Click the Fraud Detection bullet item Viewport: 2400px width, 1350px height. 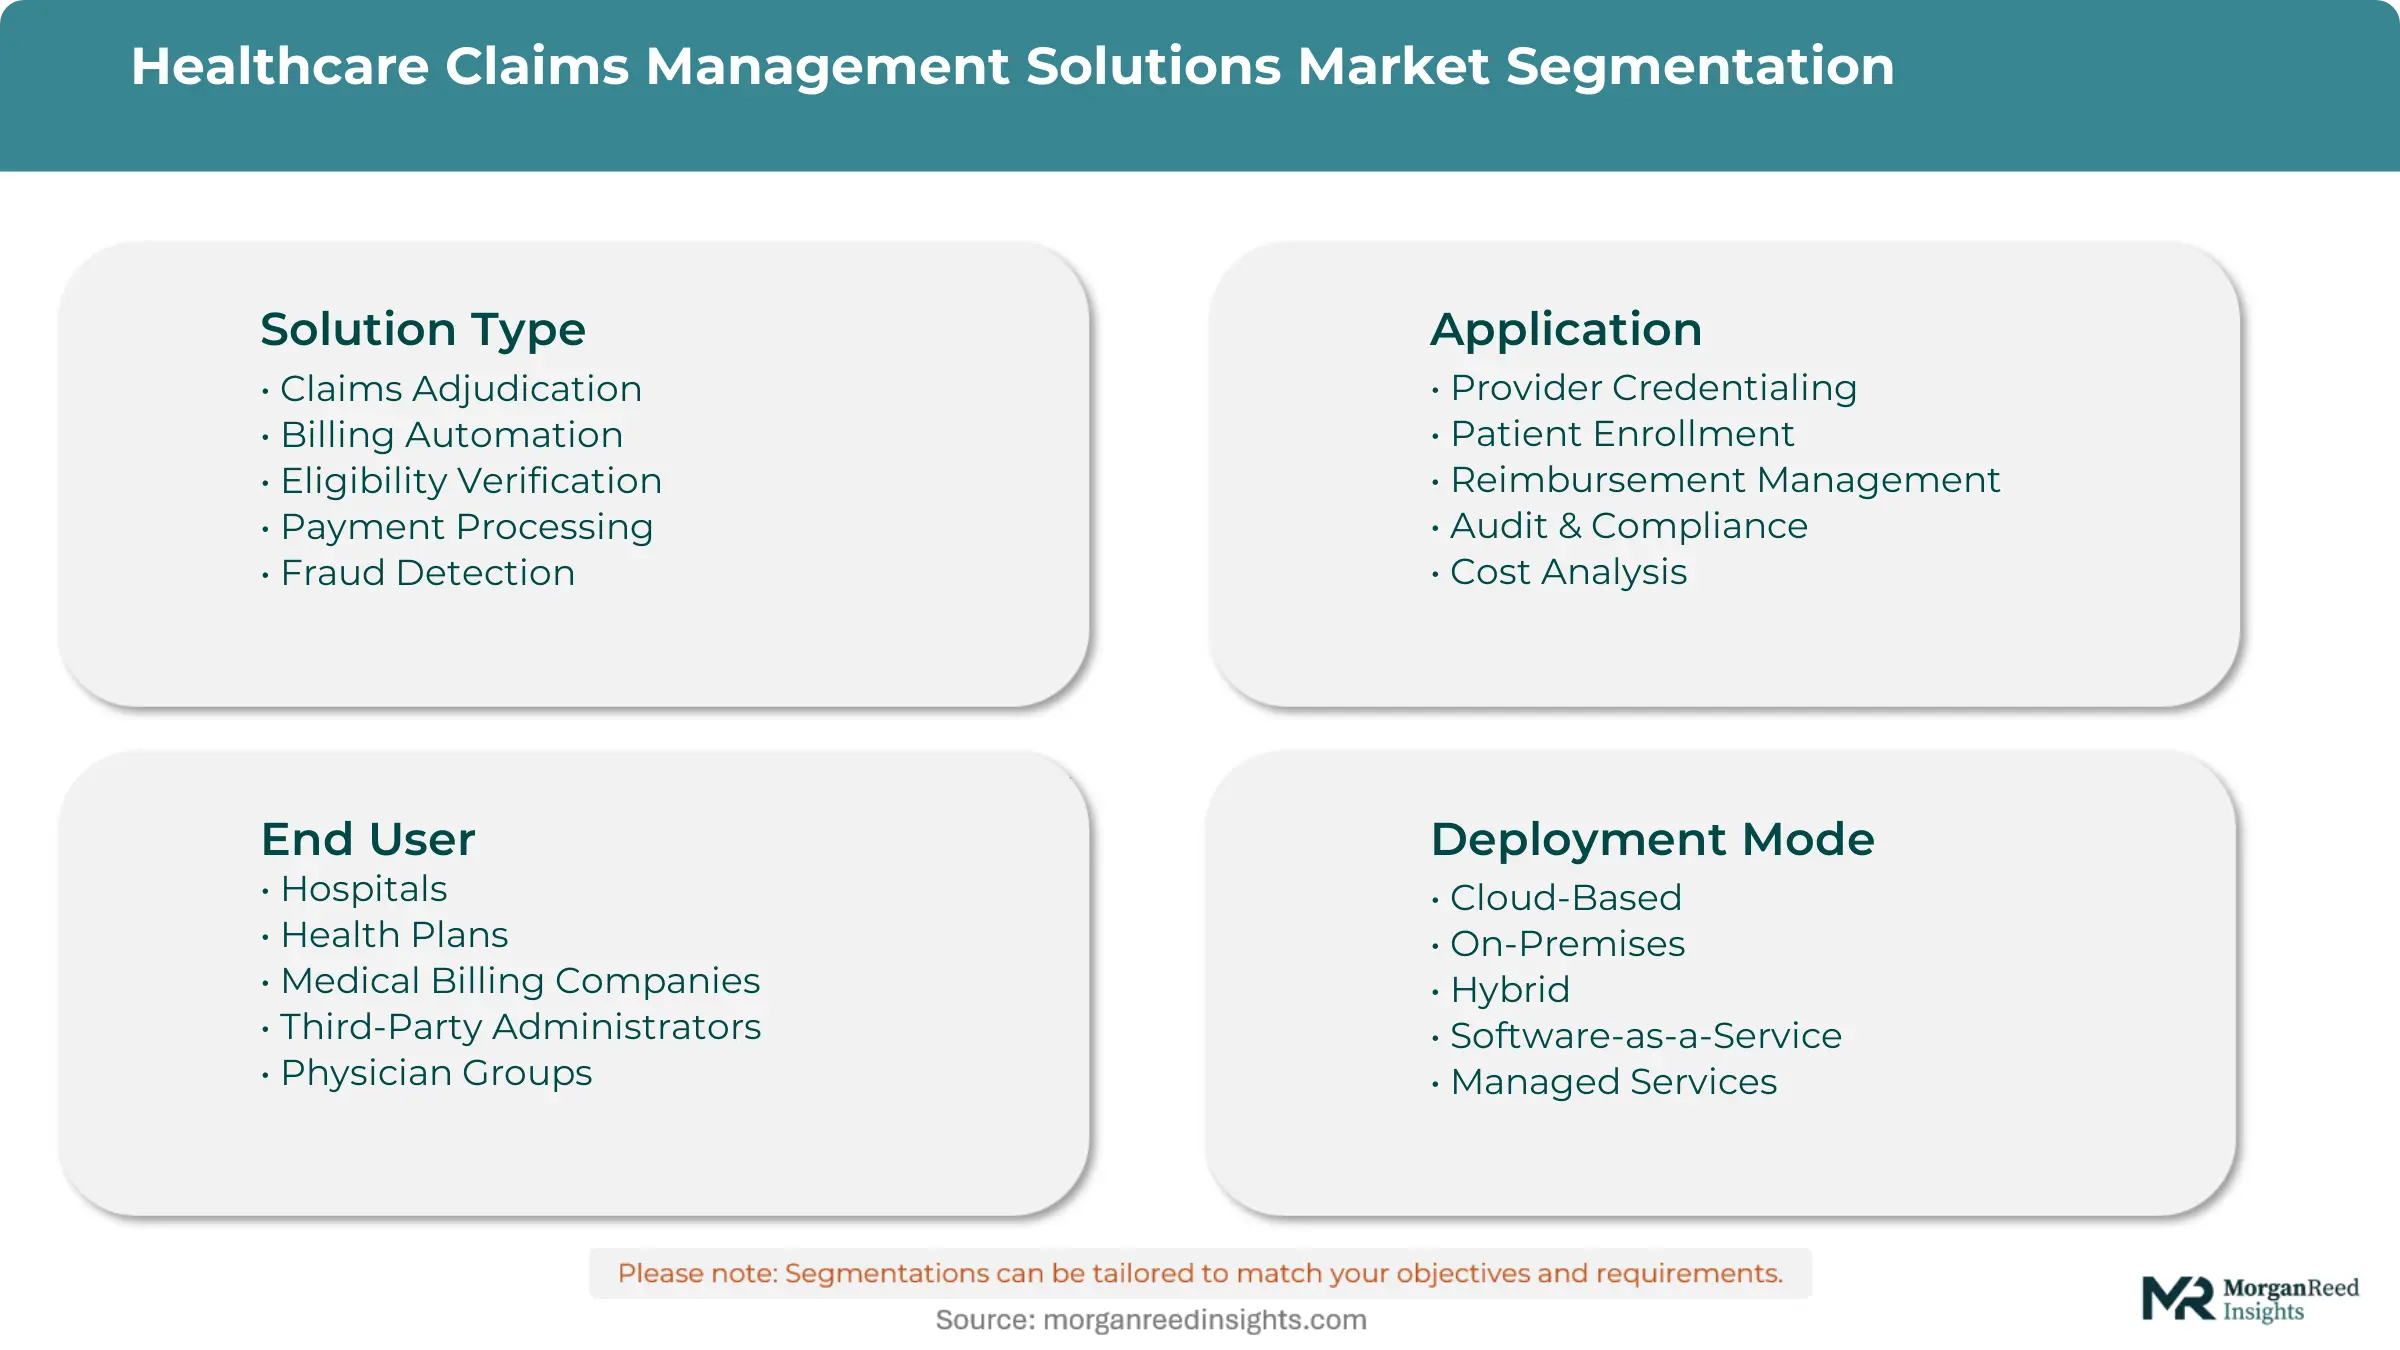[x=426, y=573]
